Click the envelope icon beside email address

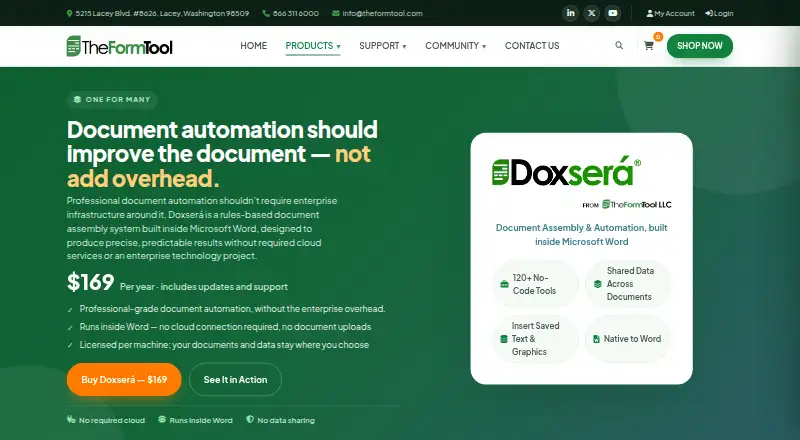tap(336, 13)
